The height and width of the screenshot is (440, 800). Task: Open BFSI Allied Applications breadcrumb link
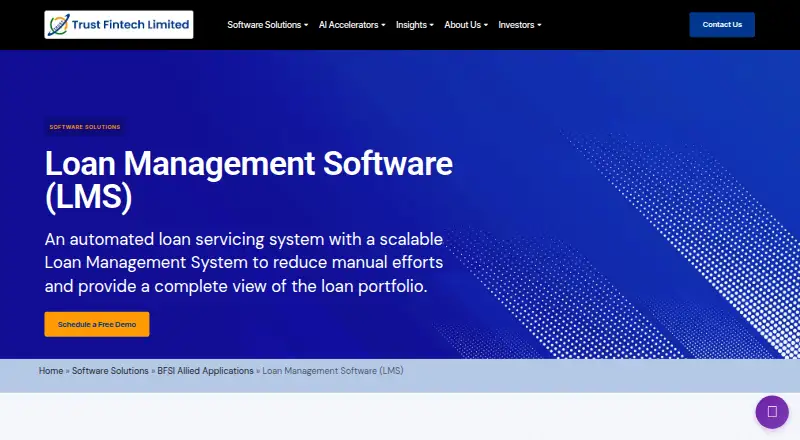(205, 371)
